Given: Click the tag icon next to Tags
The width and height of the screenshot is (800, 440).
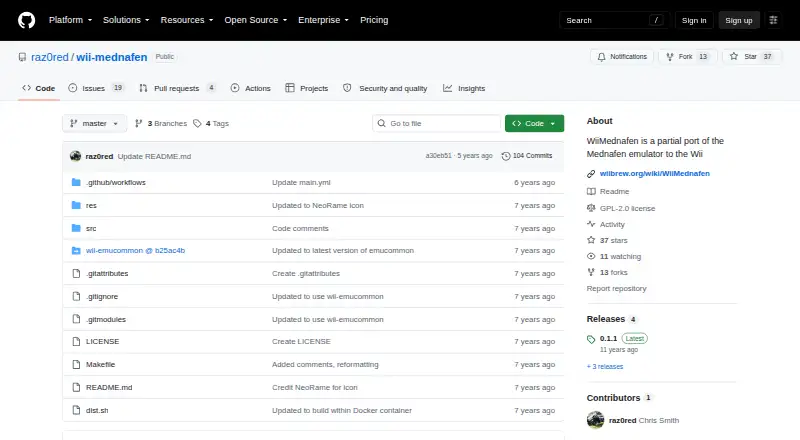Looking at the screenshot, I should click(197, 124).
